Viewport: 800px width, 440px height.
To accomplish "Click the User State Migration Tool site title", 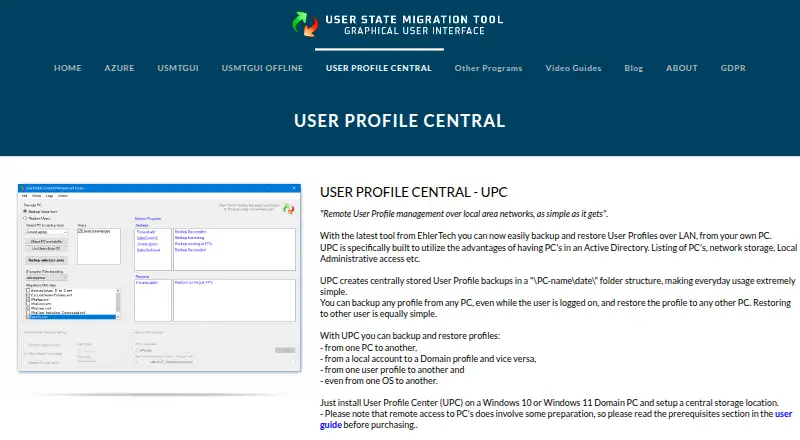I will pyautogui.click(x=414, y=25).
